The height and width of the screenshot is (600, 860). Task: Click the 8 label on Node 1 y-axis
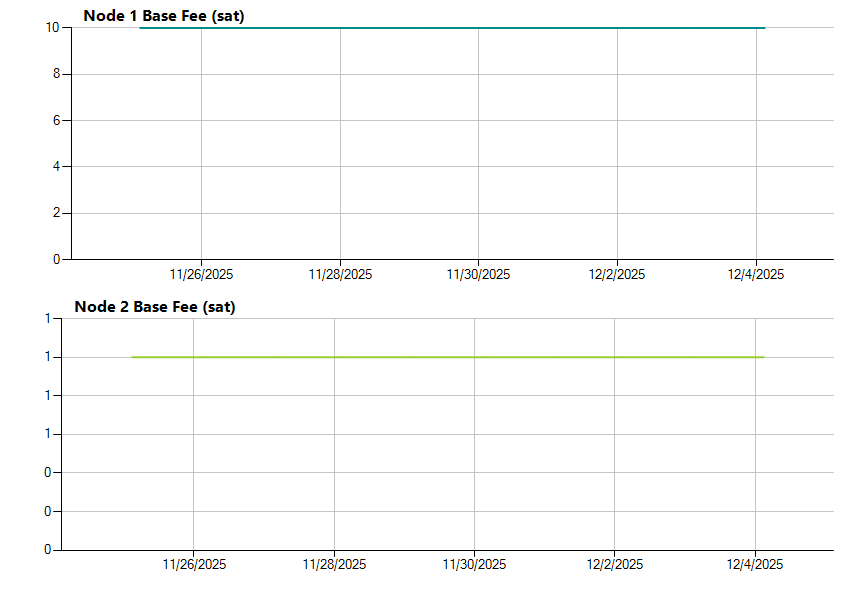coord(56,74)
